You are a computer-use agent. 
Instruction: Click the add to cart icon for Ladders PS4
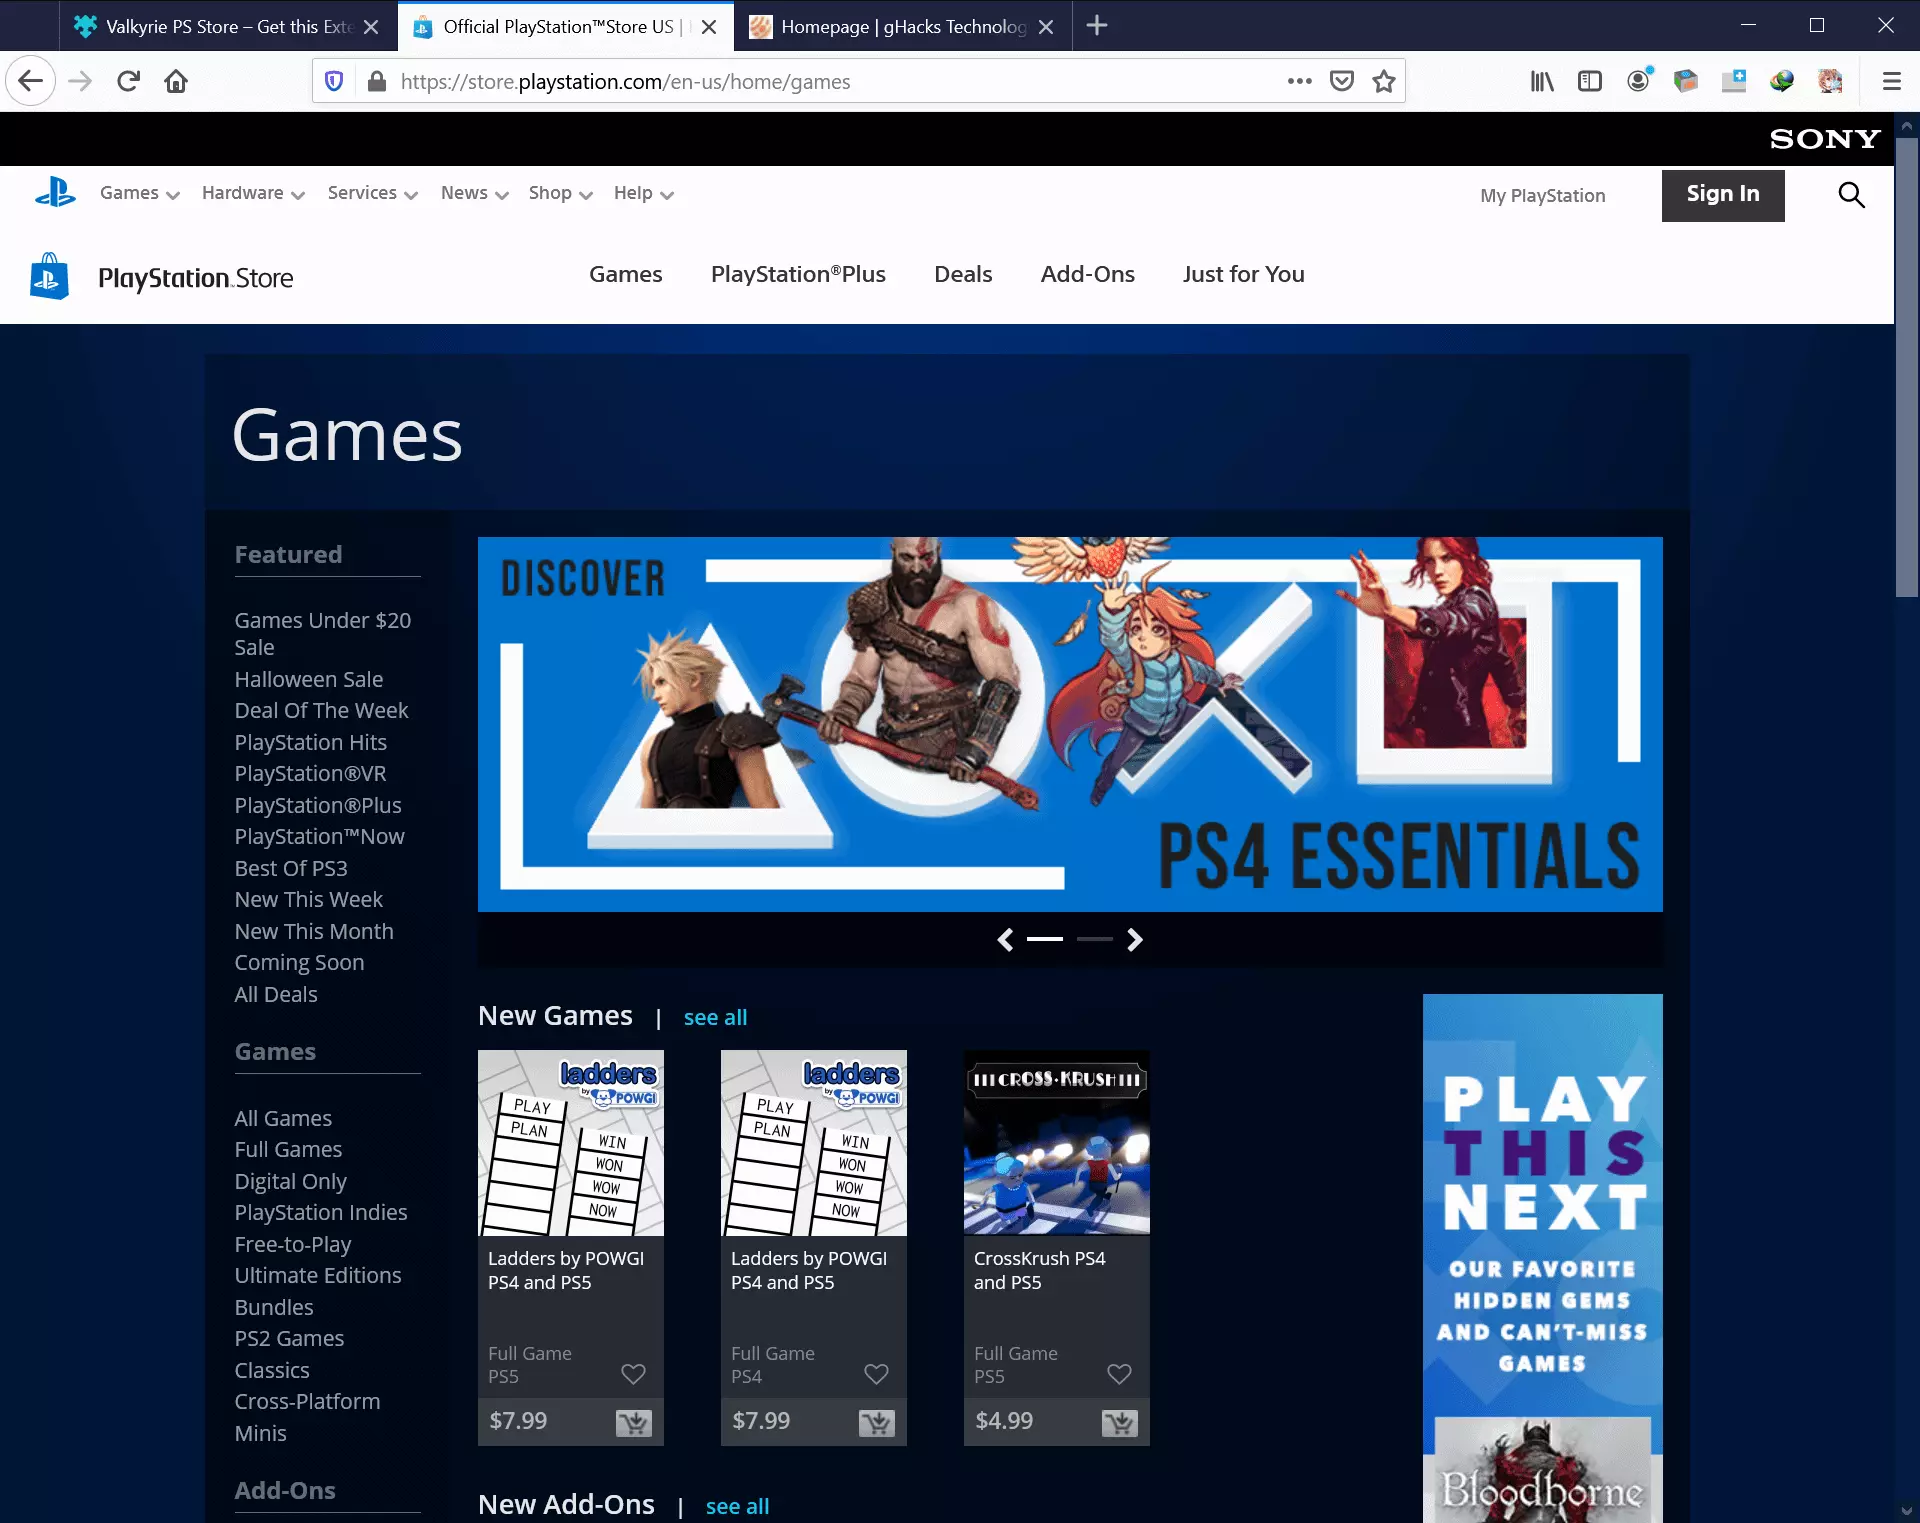[x=876, y=1420]
